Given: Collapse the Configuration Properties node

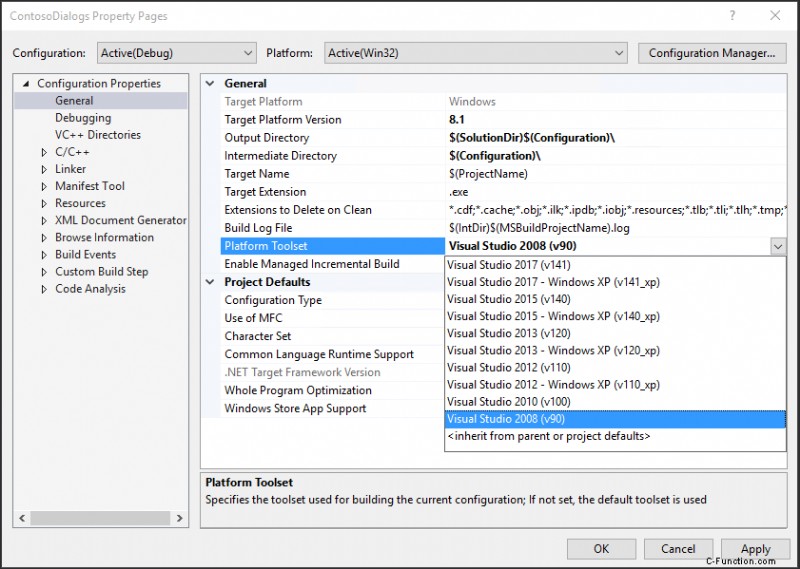Looking at the screenshot, I should point(26,84).
